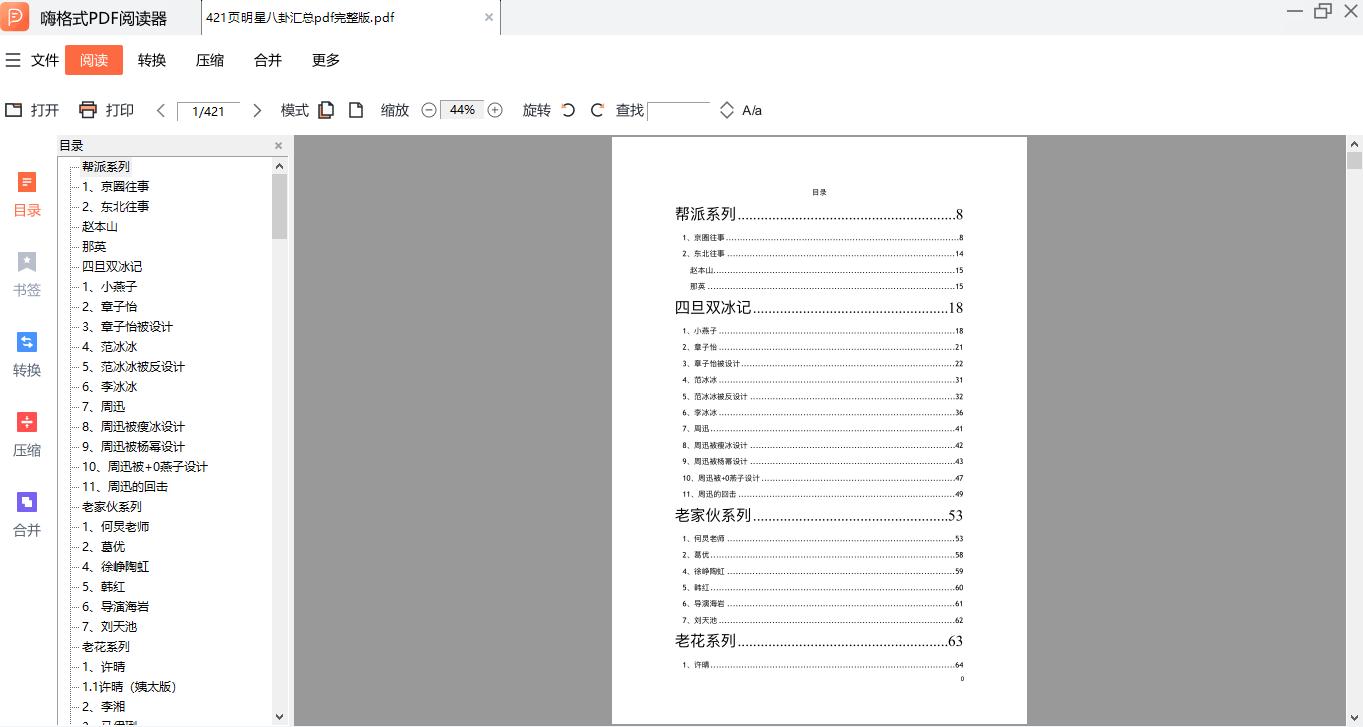Click the 合并 icon in left sidebar
Viewport: 1363px width, 727px height.
point(27,503)
